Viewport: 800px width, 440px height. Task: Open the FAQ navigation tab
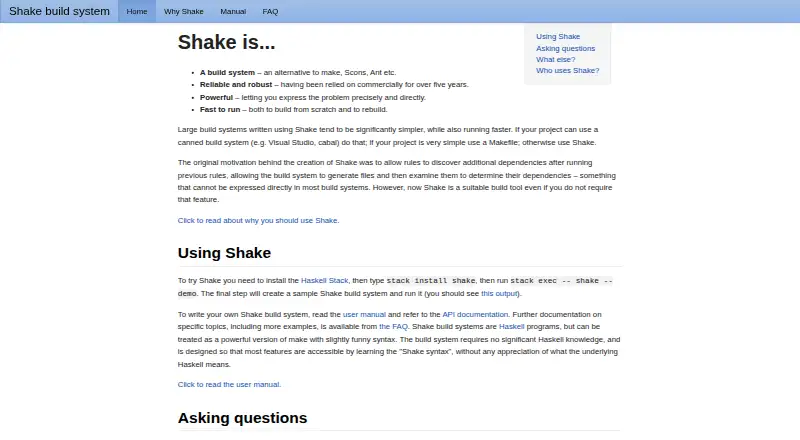(x=270, y=11)
